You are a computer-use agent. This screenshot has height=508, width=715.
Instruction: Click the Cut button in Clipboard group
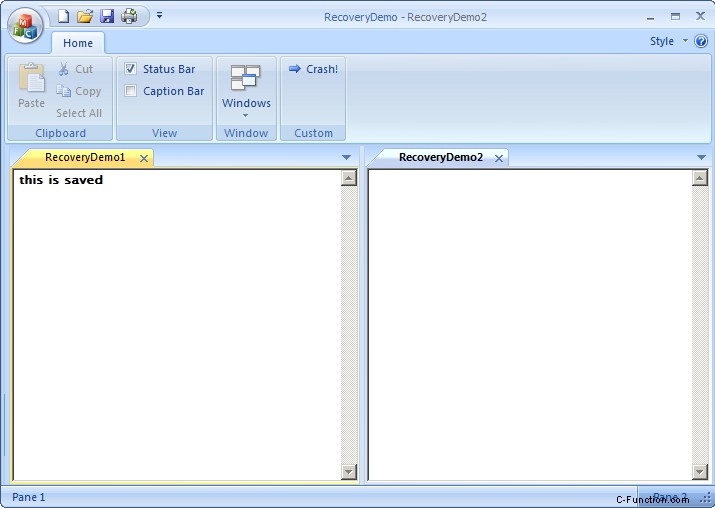point(76,69)
